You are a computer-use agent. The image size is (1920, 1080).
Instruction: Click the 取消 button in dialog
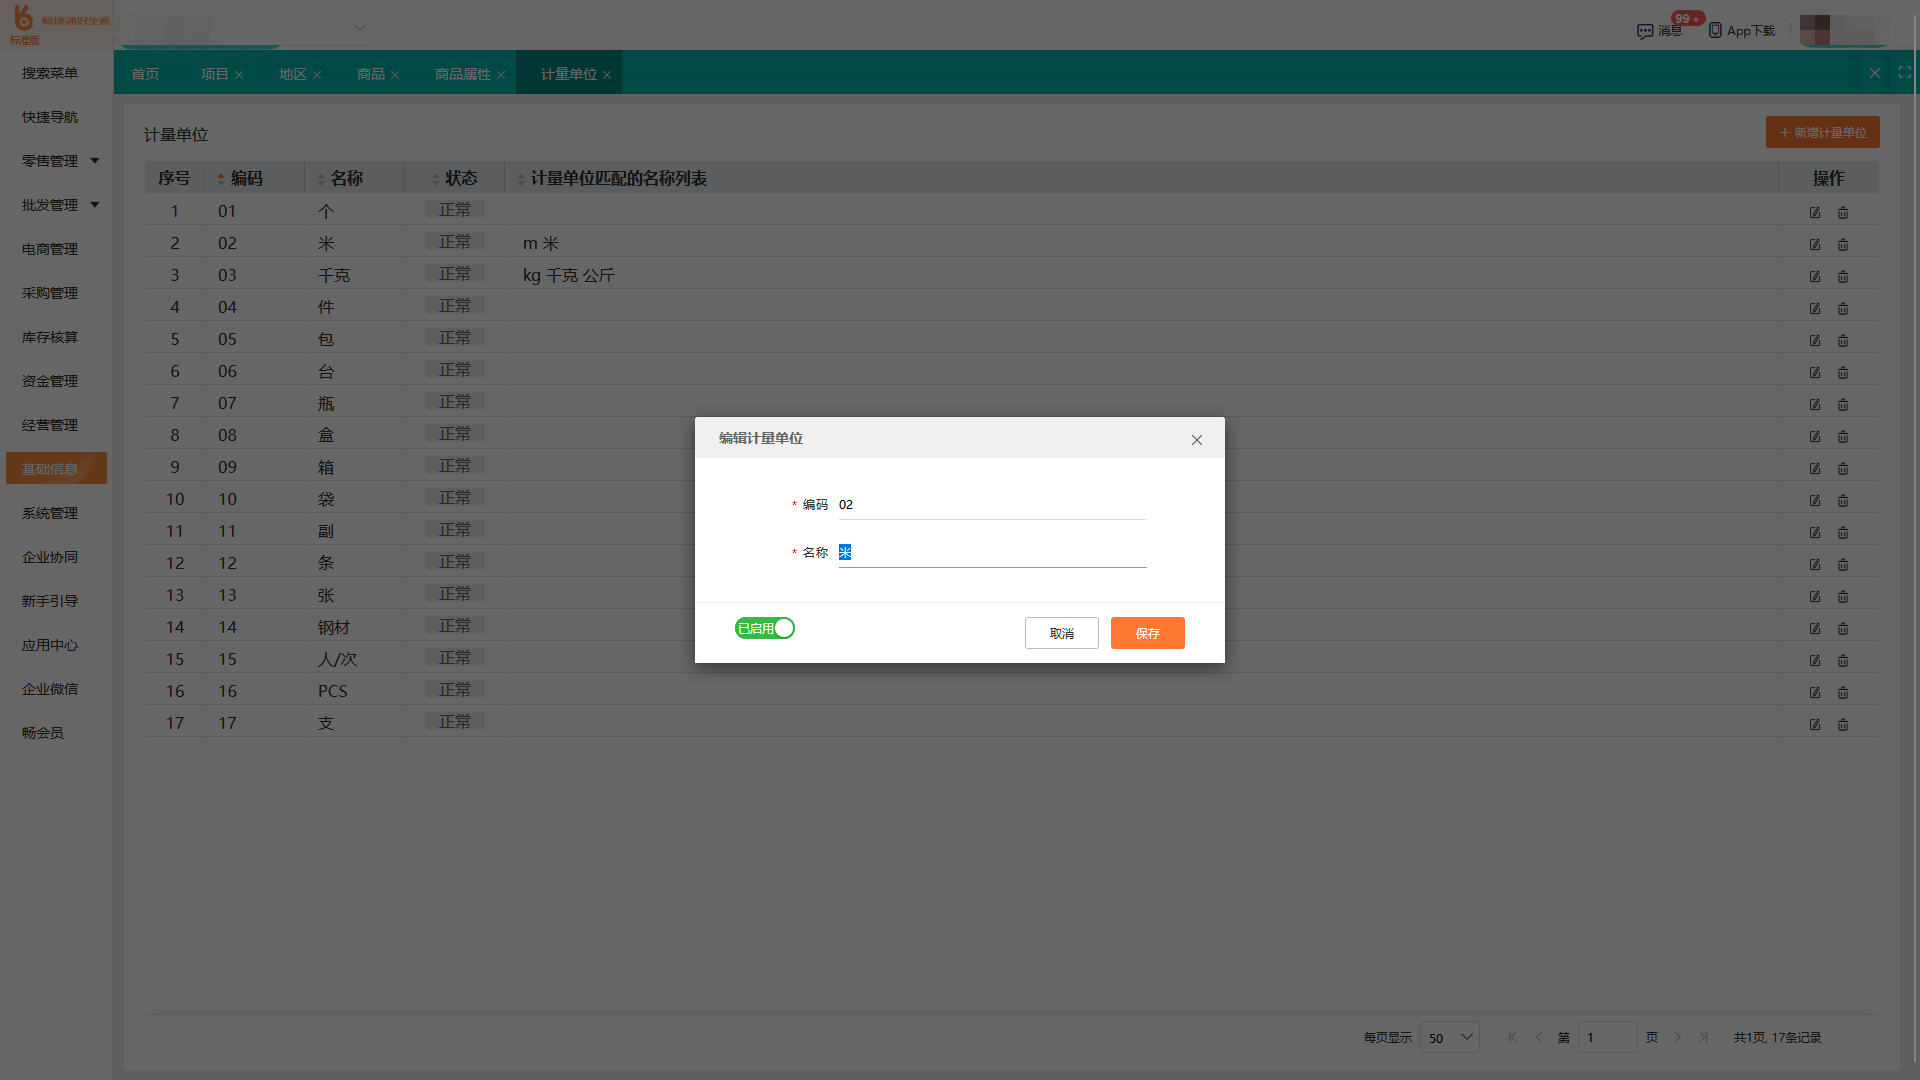click(x=1062, y=633)
